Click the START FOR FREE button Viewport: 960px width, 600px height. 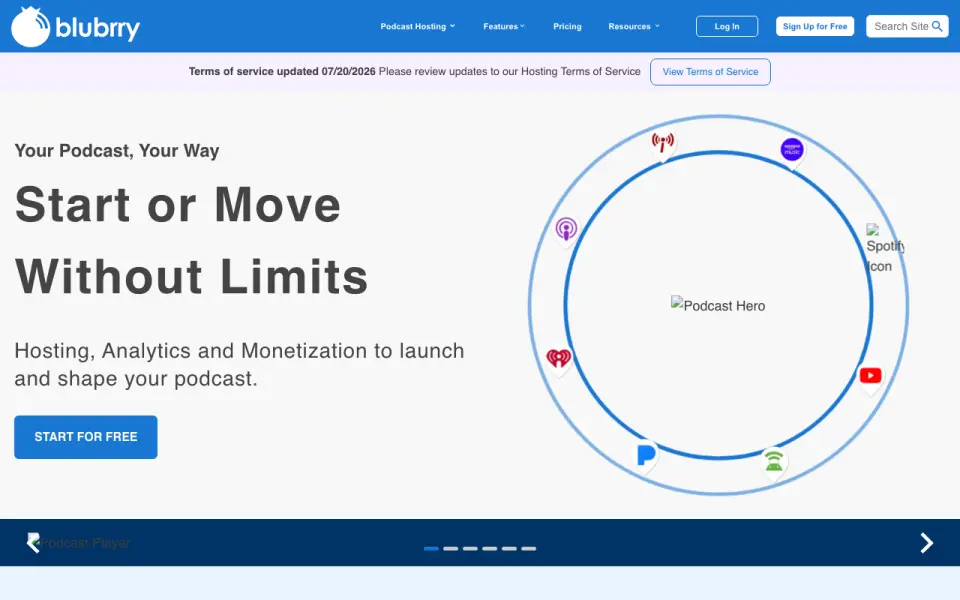(x=86, y=437)
